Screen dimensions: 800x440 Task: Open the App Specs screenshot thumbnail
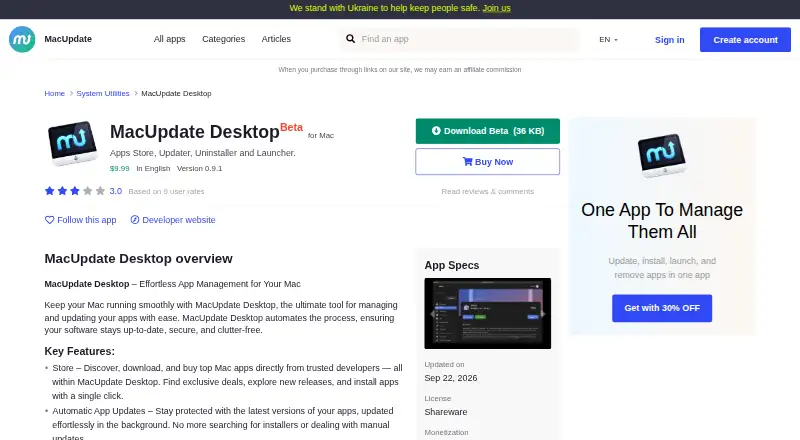pos(488,313)
